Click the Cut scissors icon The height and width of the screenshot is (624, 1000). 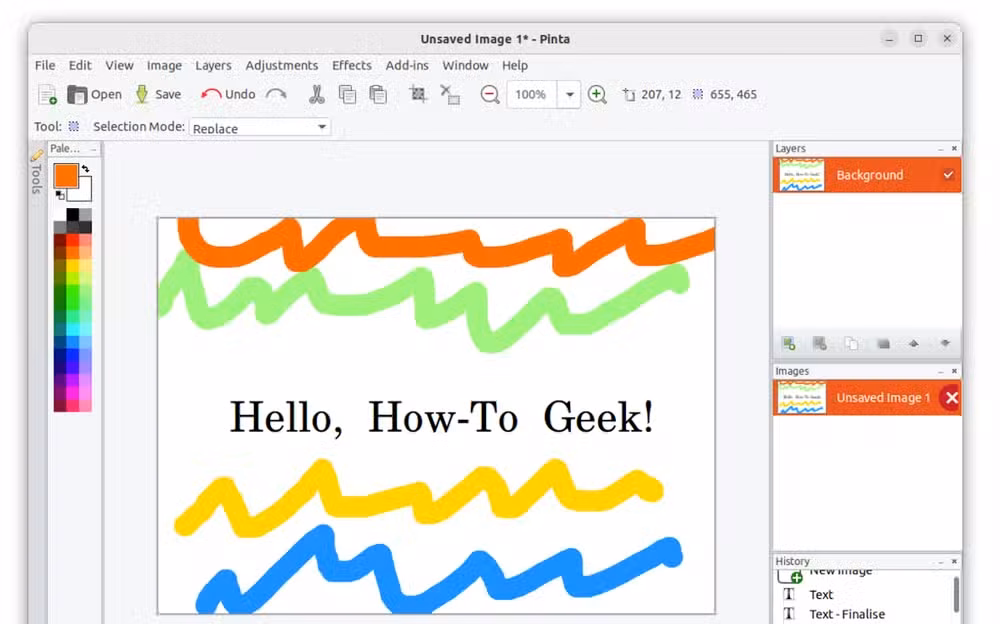316,94
